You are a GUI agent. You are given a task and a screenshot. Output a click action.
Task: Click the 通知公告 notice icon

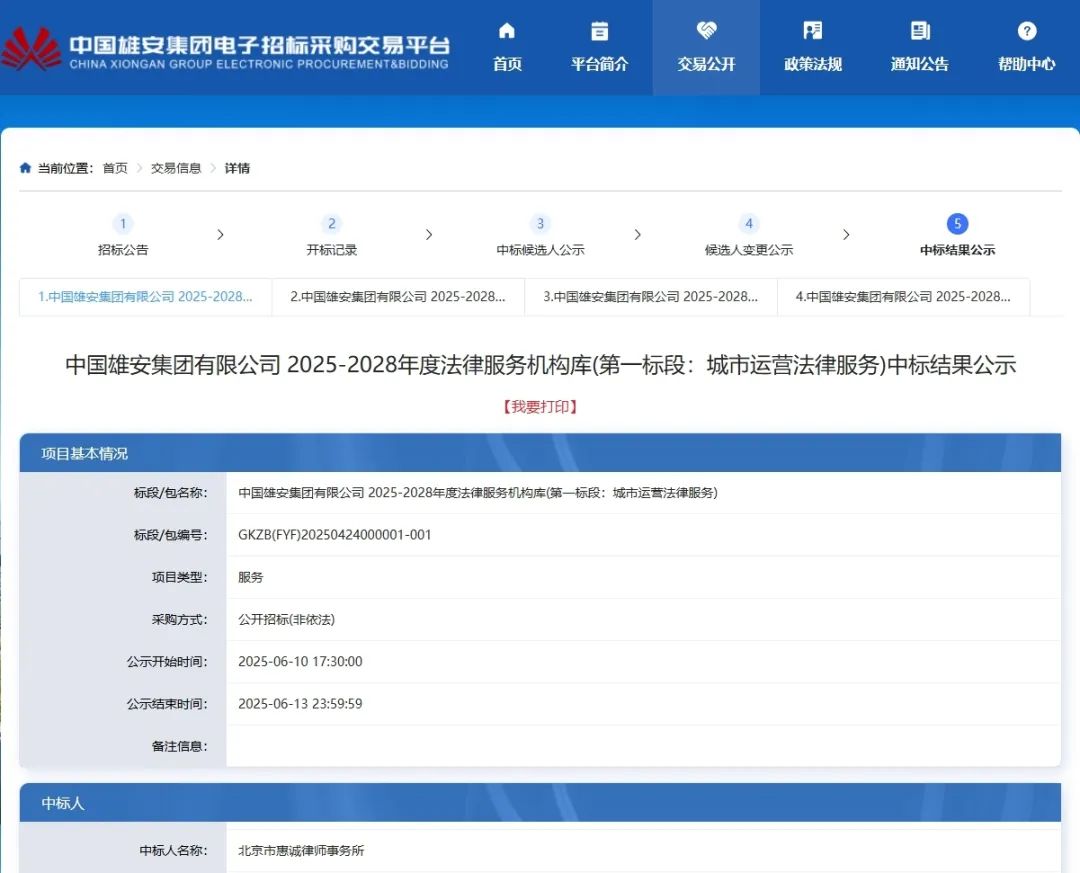(920, 31)
